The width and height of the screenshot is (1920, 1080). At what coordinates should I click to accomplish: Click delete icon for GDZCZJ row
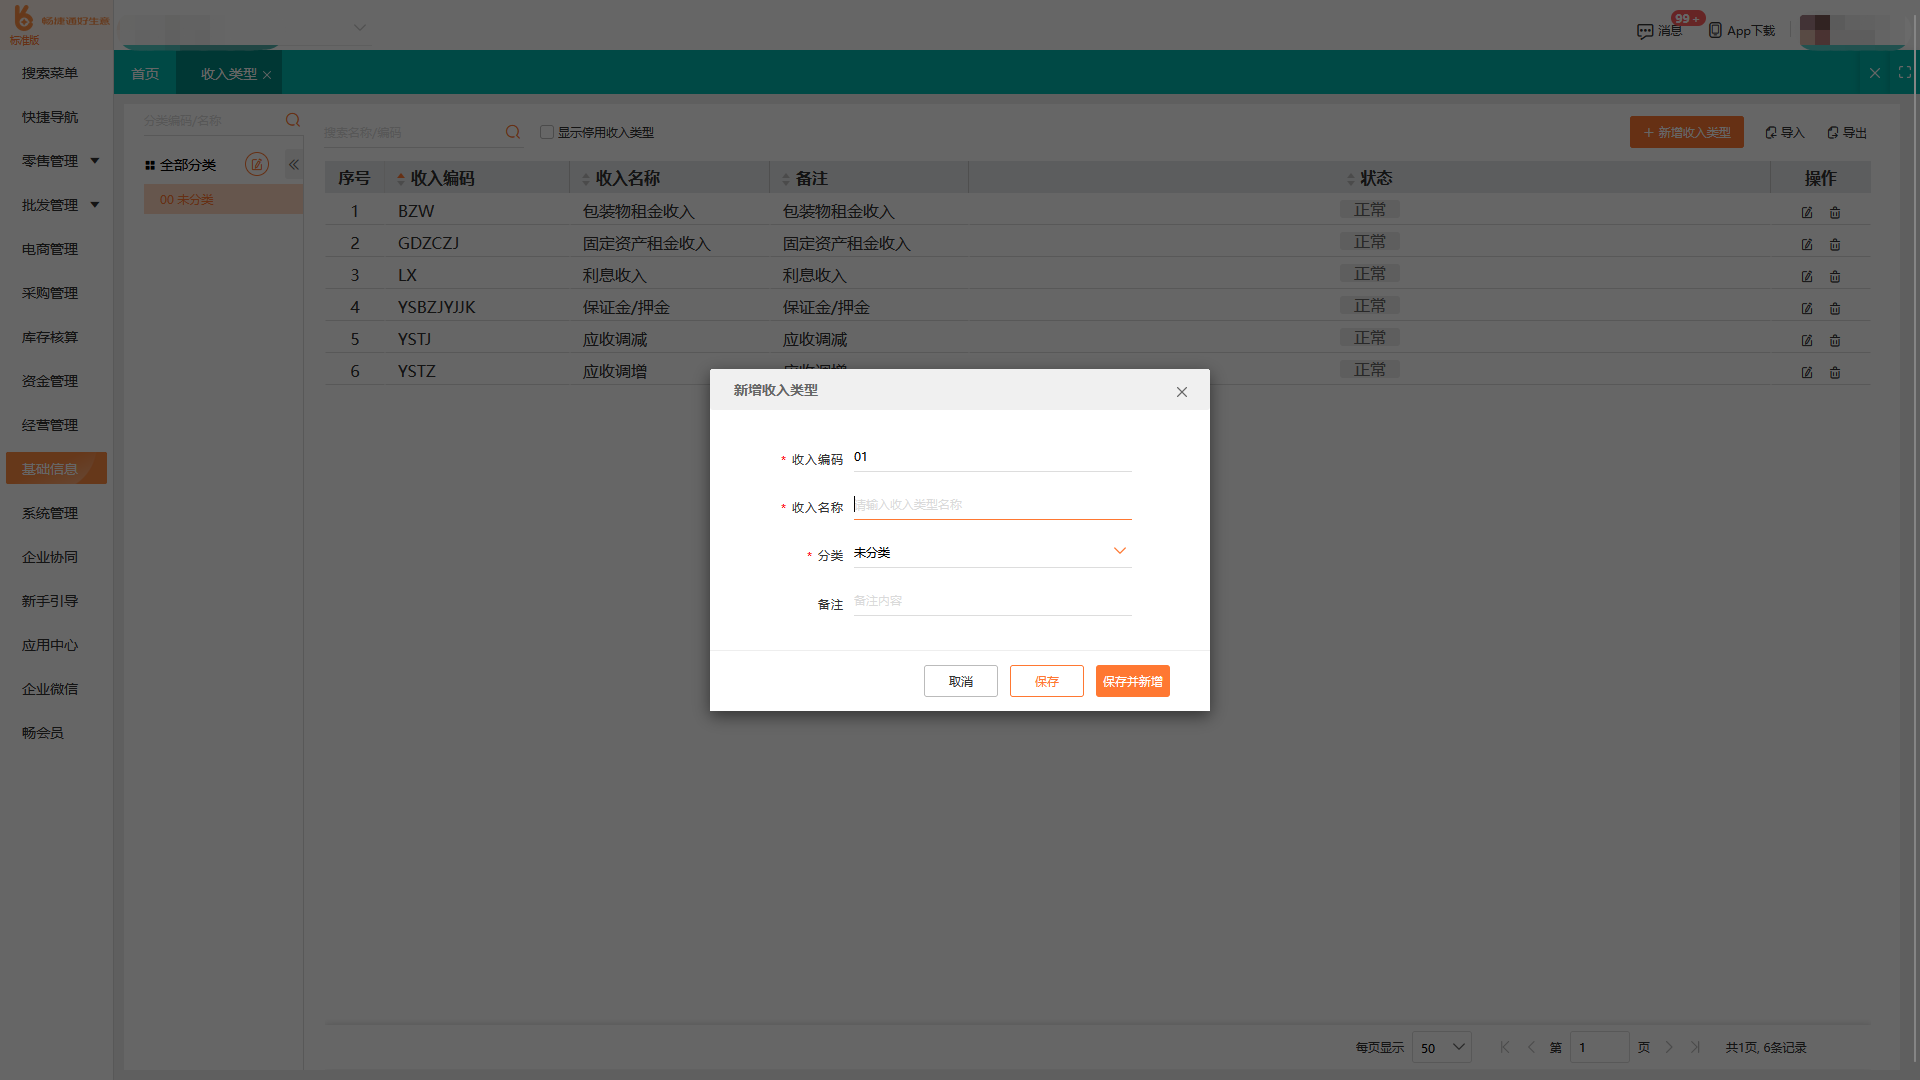tap(1834, 243)
